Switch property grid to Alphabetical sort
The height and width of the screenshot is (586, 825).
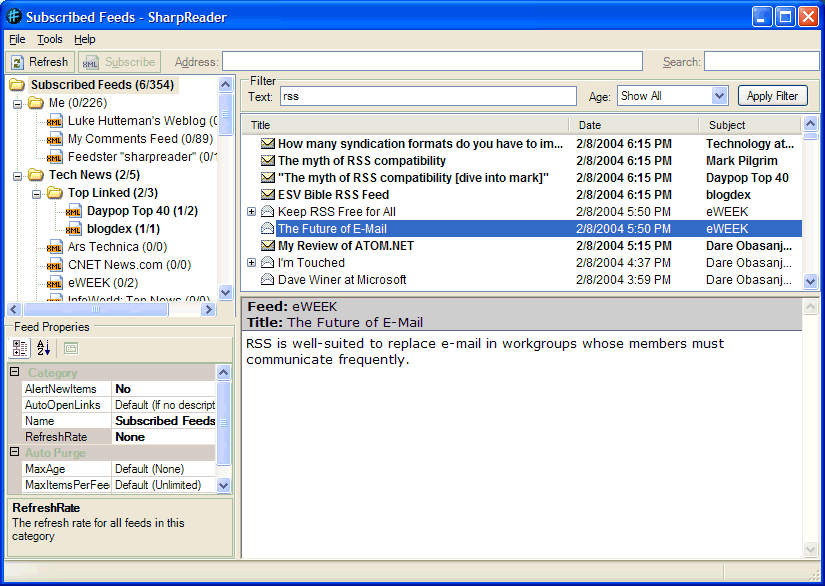click(x=44, y=348)
